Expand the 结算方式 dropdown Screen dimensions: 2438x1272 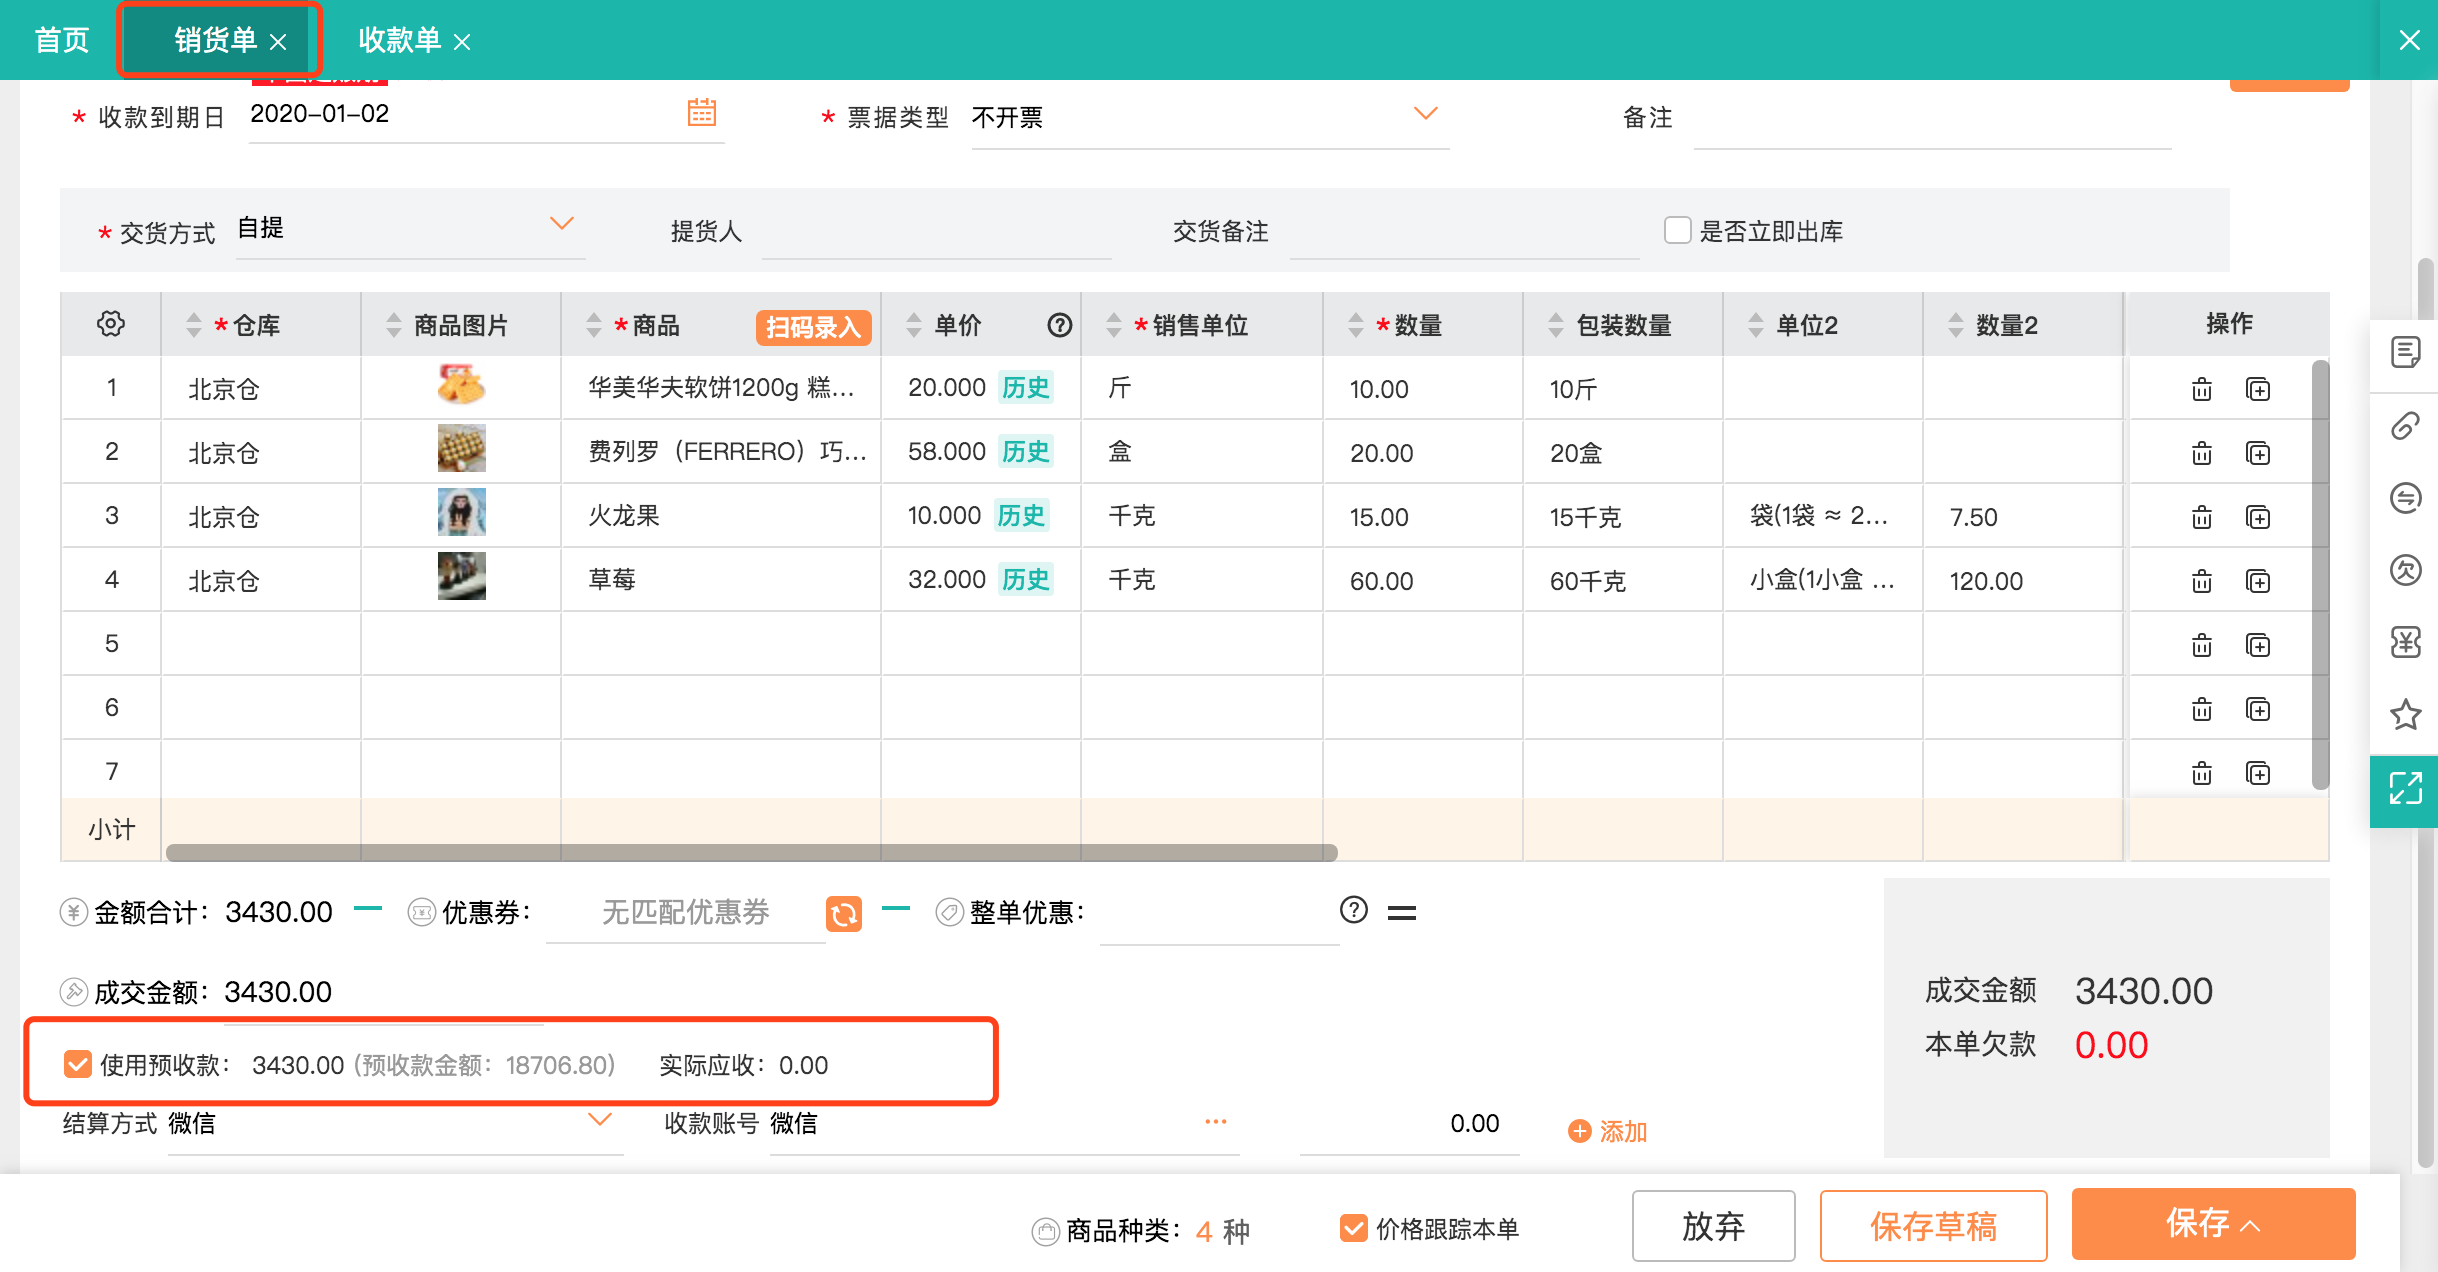(598, 1124)
